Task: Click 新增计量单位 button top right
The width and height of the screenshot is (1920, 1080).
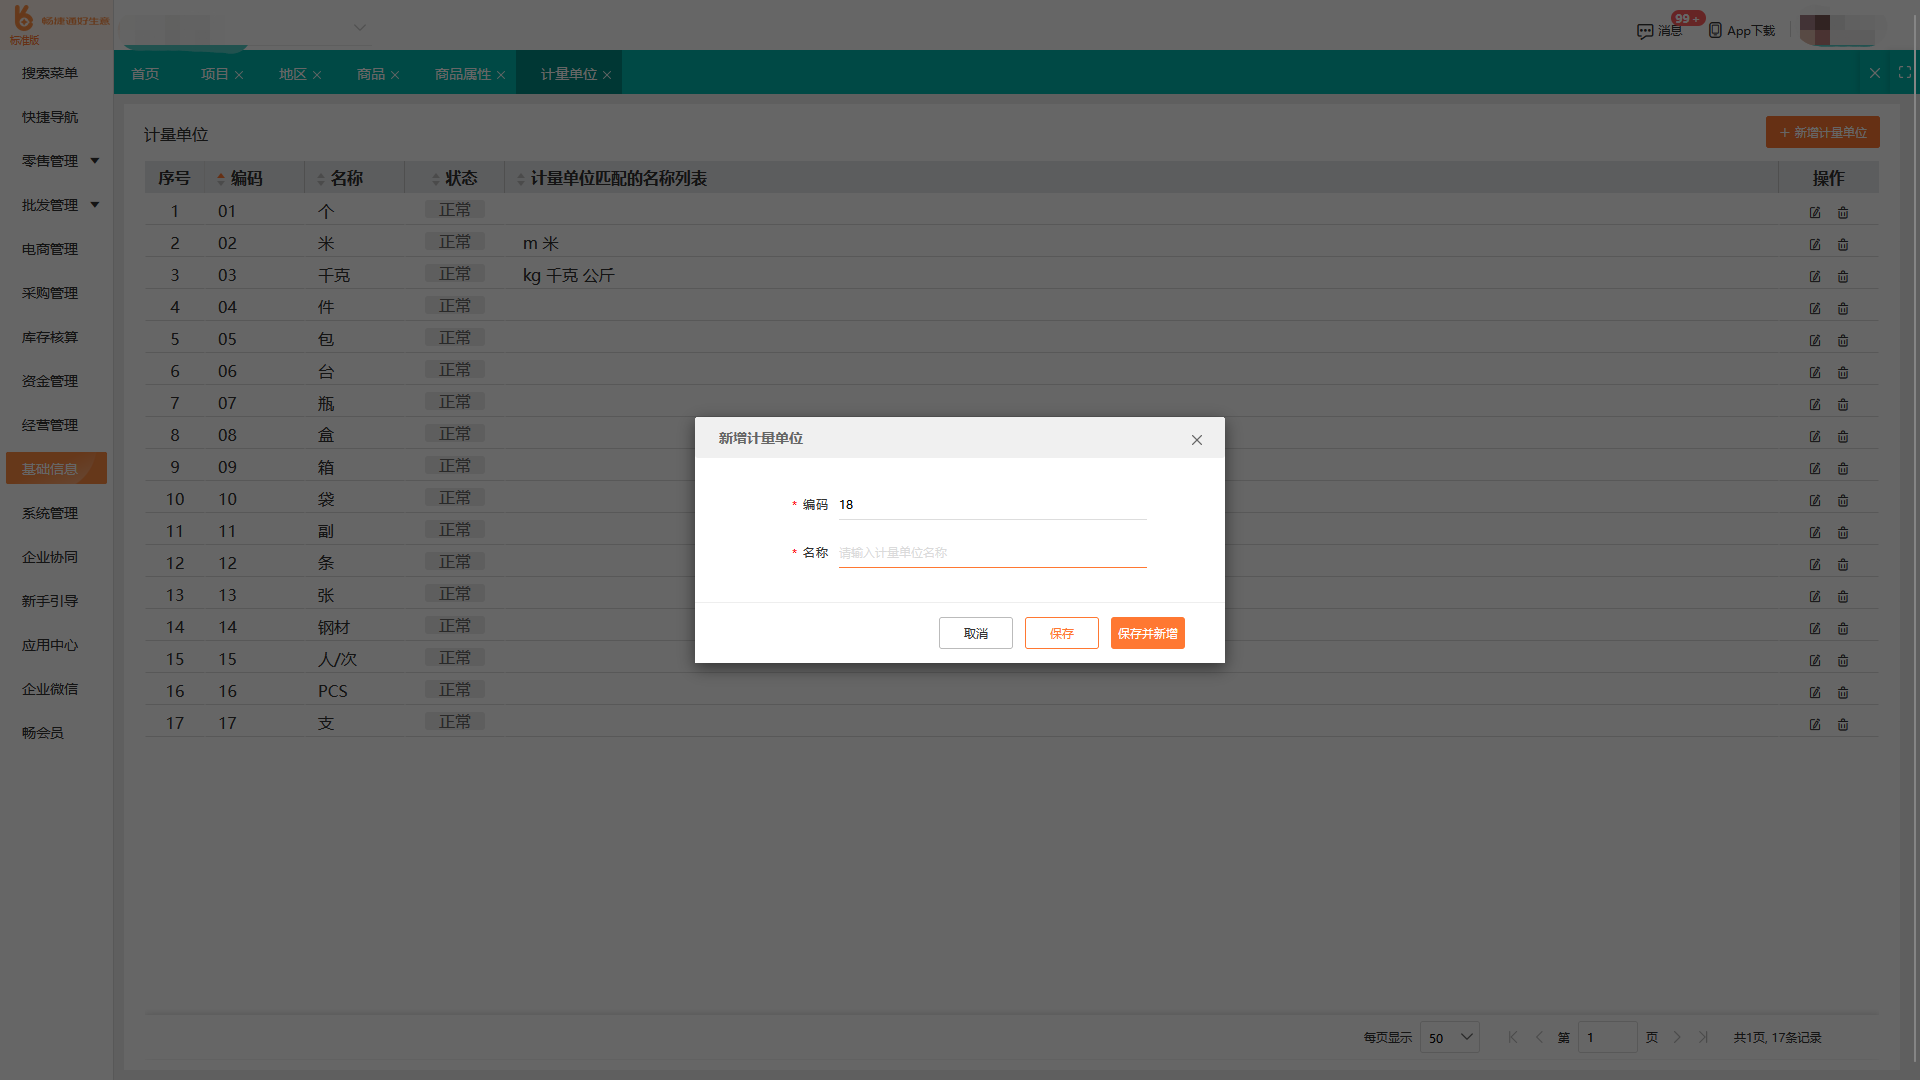Action: pos(1822,132)
